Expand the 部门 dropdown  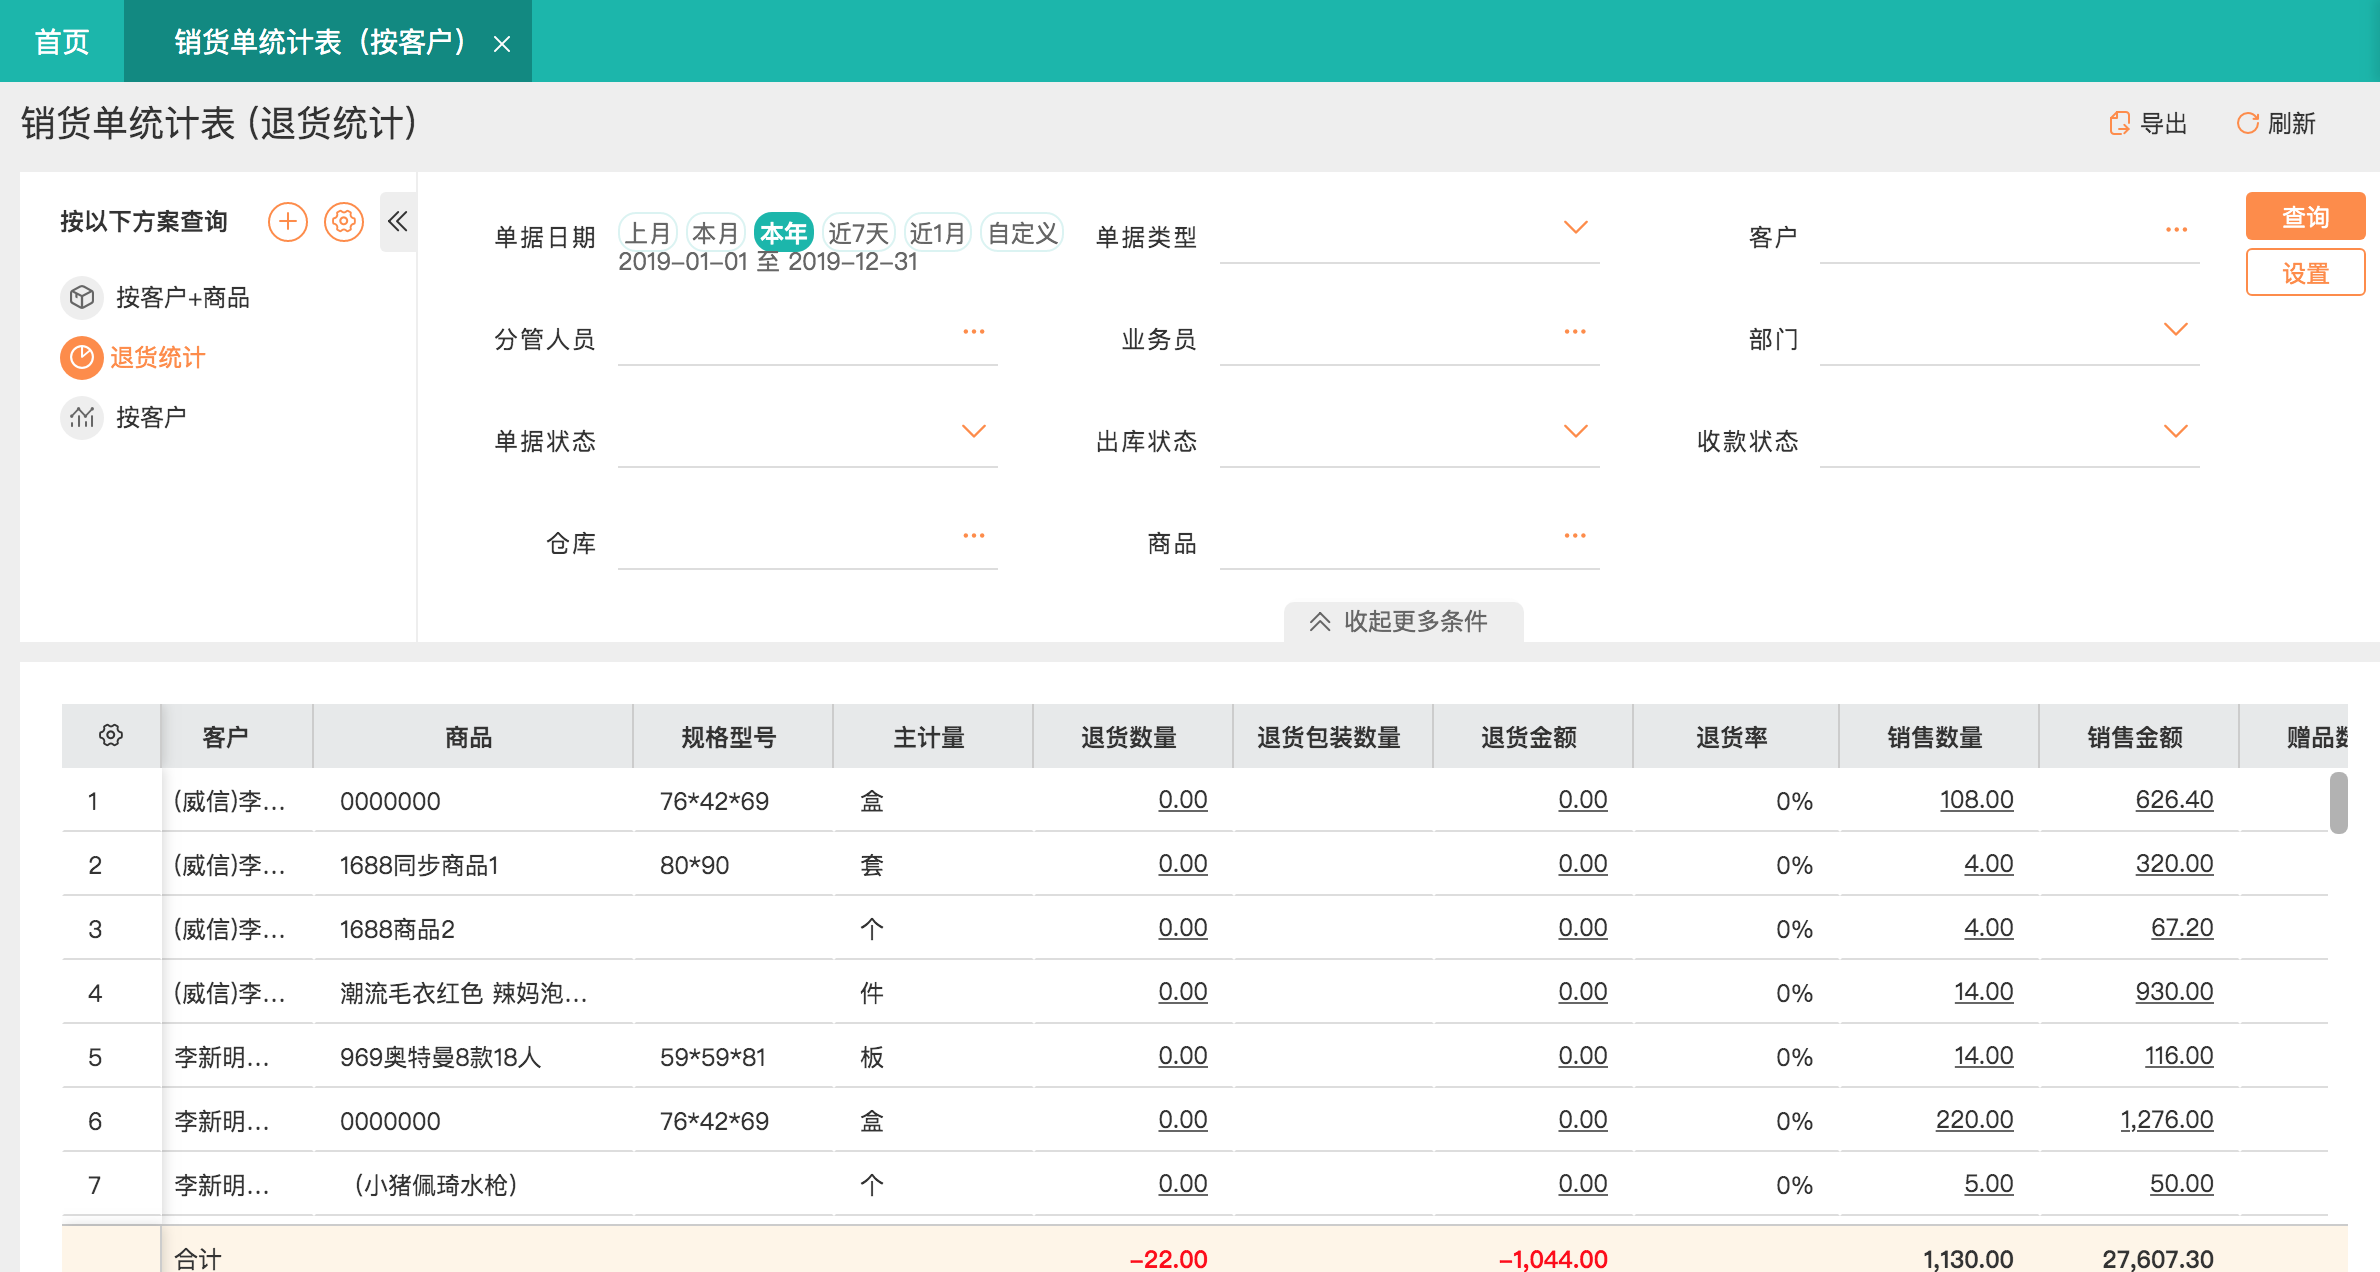pos(2177,332)
